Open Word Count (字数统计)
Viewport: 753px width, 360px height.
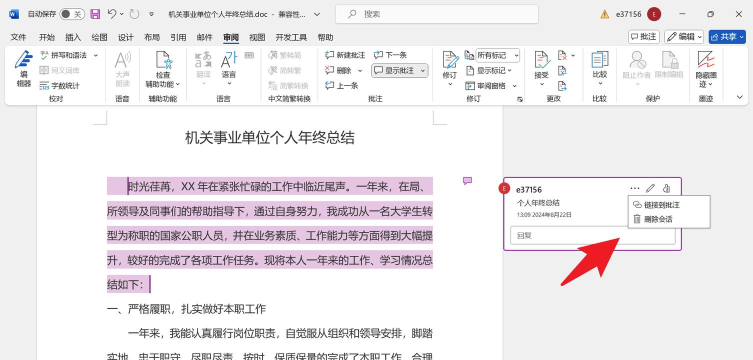click(x=60, y=86)
